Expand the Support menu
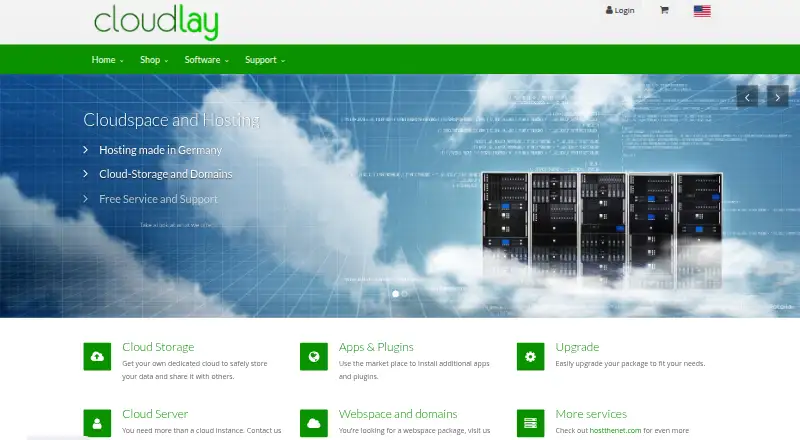Screen dimensions: 800x440 [x=265, y=60]
